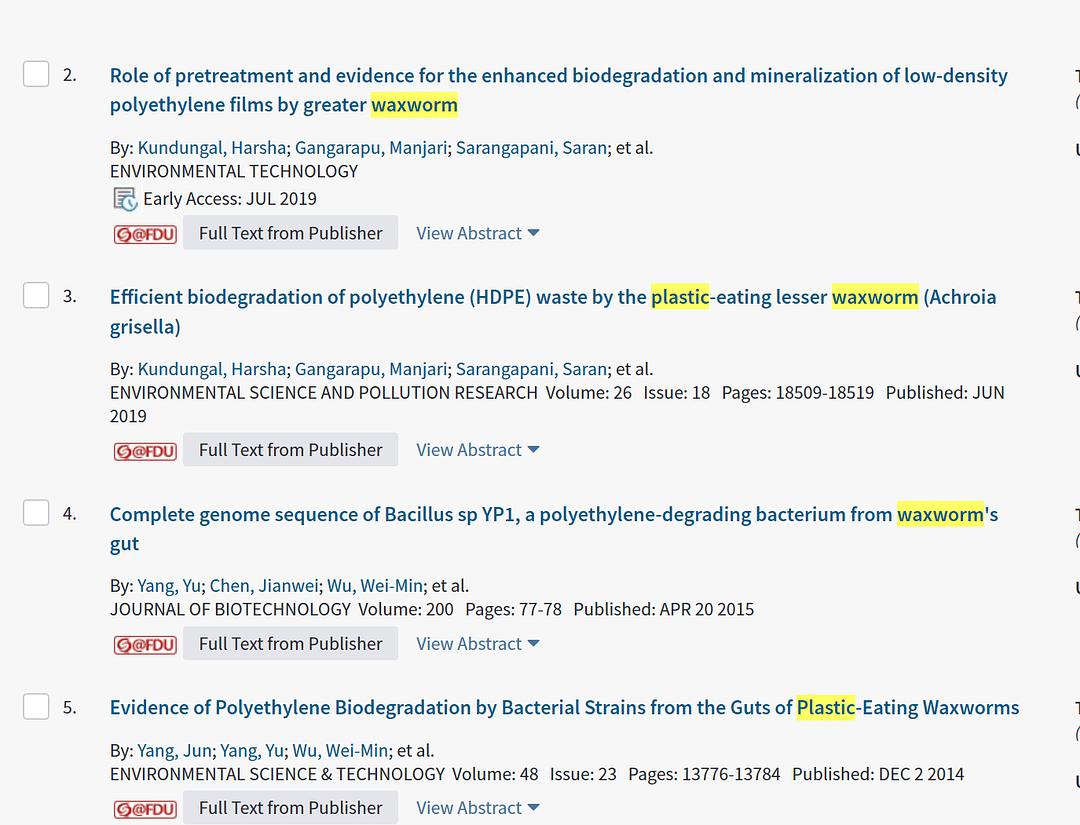1080x825 pixels.
Task: Open article on lesser waxworm HDPE biodegradation
Action: 552,297
